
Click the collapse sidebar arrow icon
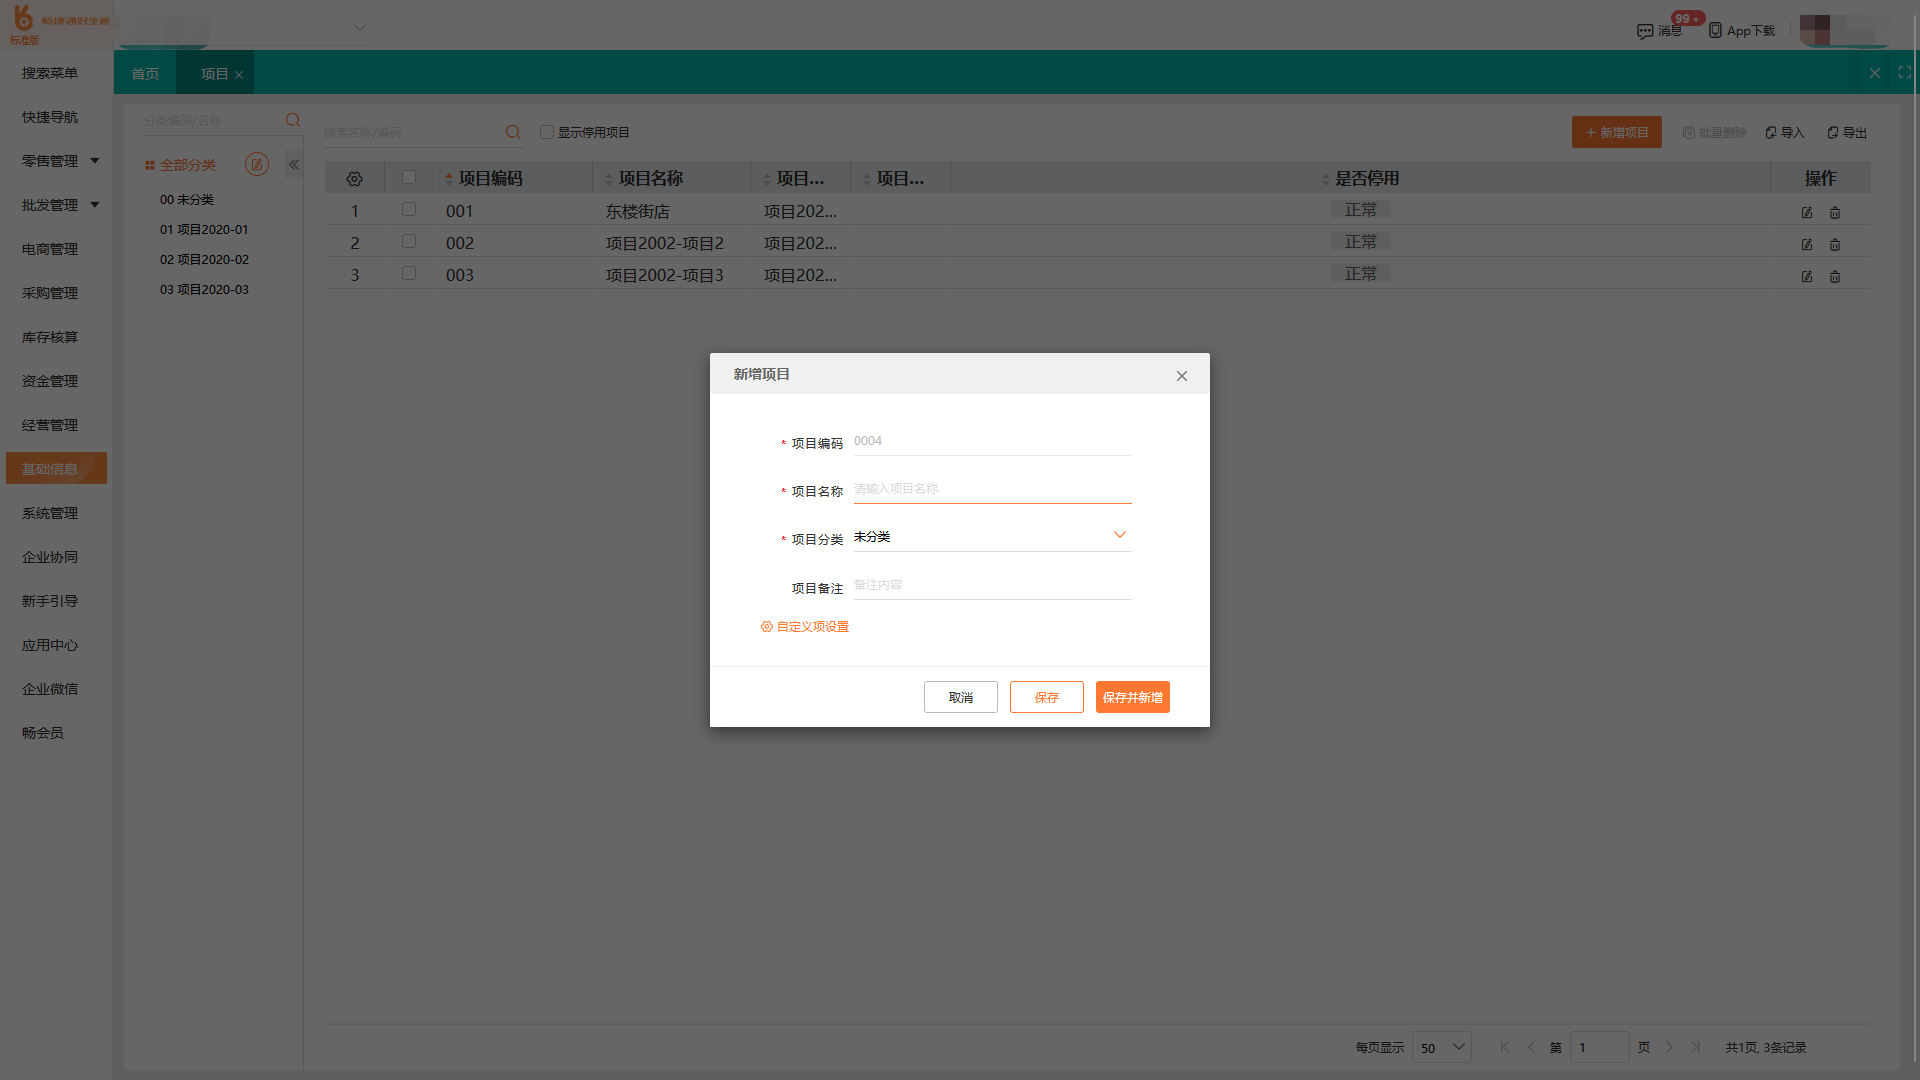(x=294, y=164)
